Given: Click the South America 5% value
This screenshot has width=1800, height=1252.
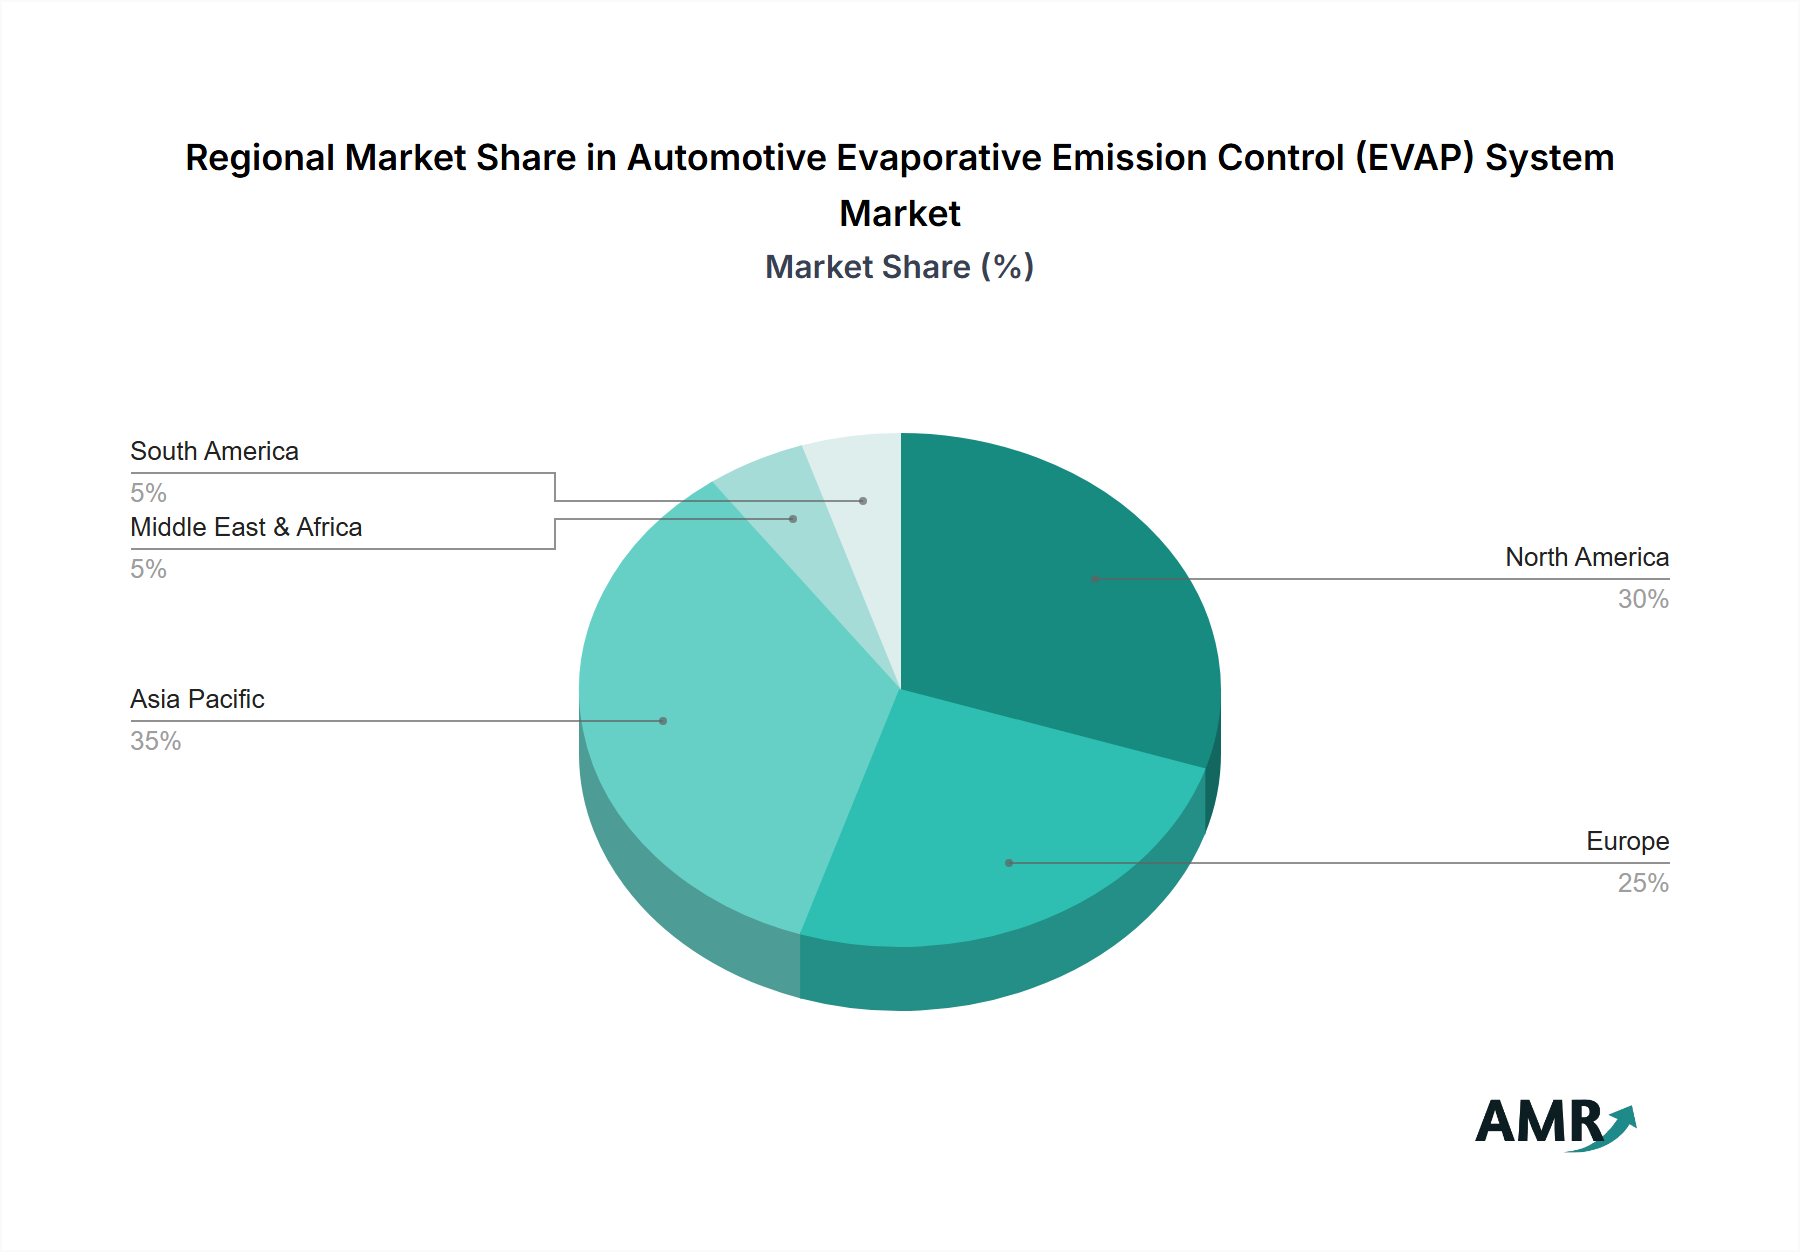Looking at the screenshot, I should click(147, 492).
